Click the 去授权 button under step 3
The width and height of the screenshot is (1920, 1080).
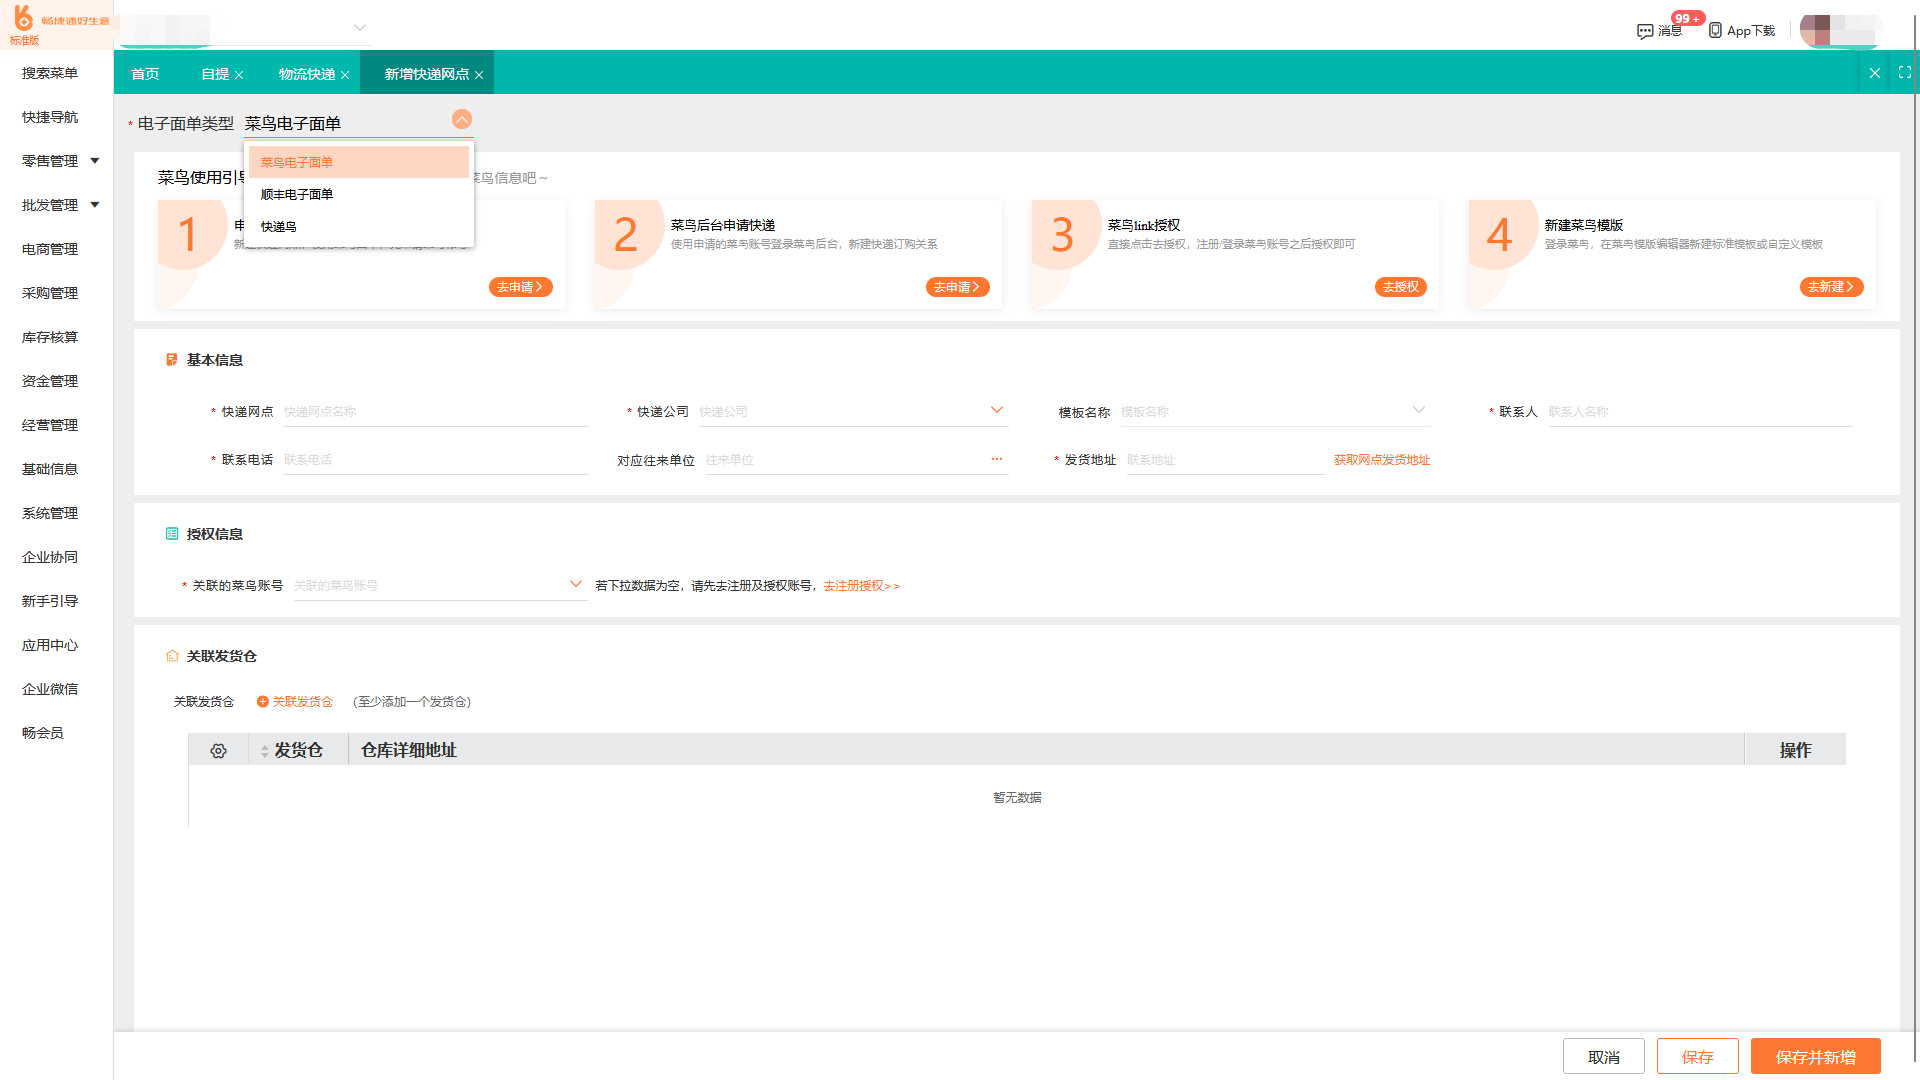[x=1400, y=286]
